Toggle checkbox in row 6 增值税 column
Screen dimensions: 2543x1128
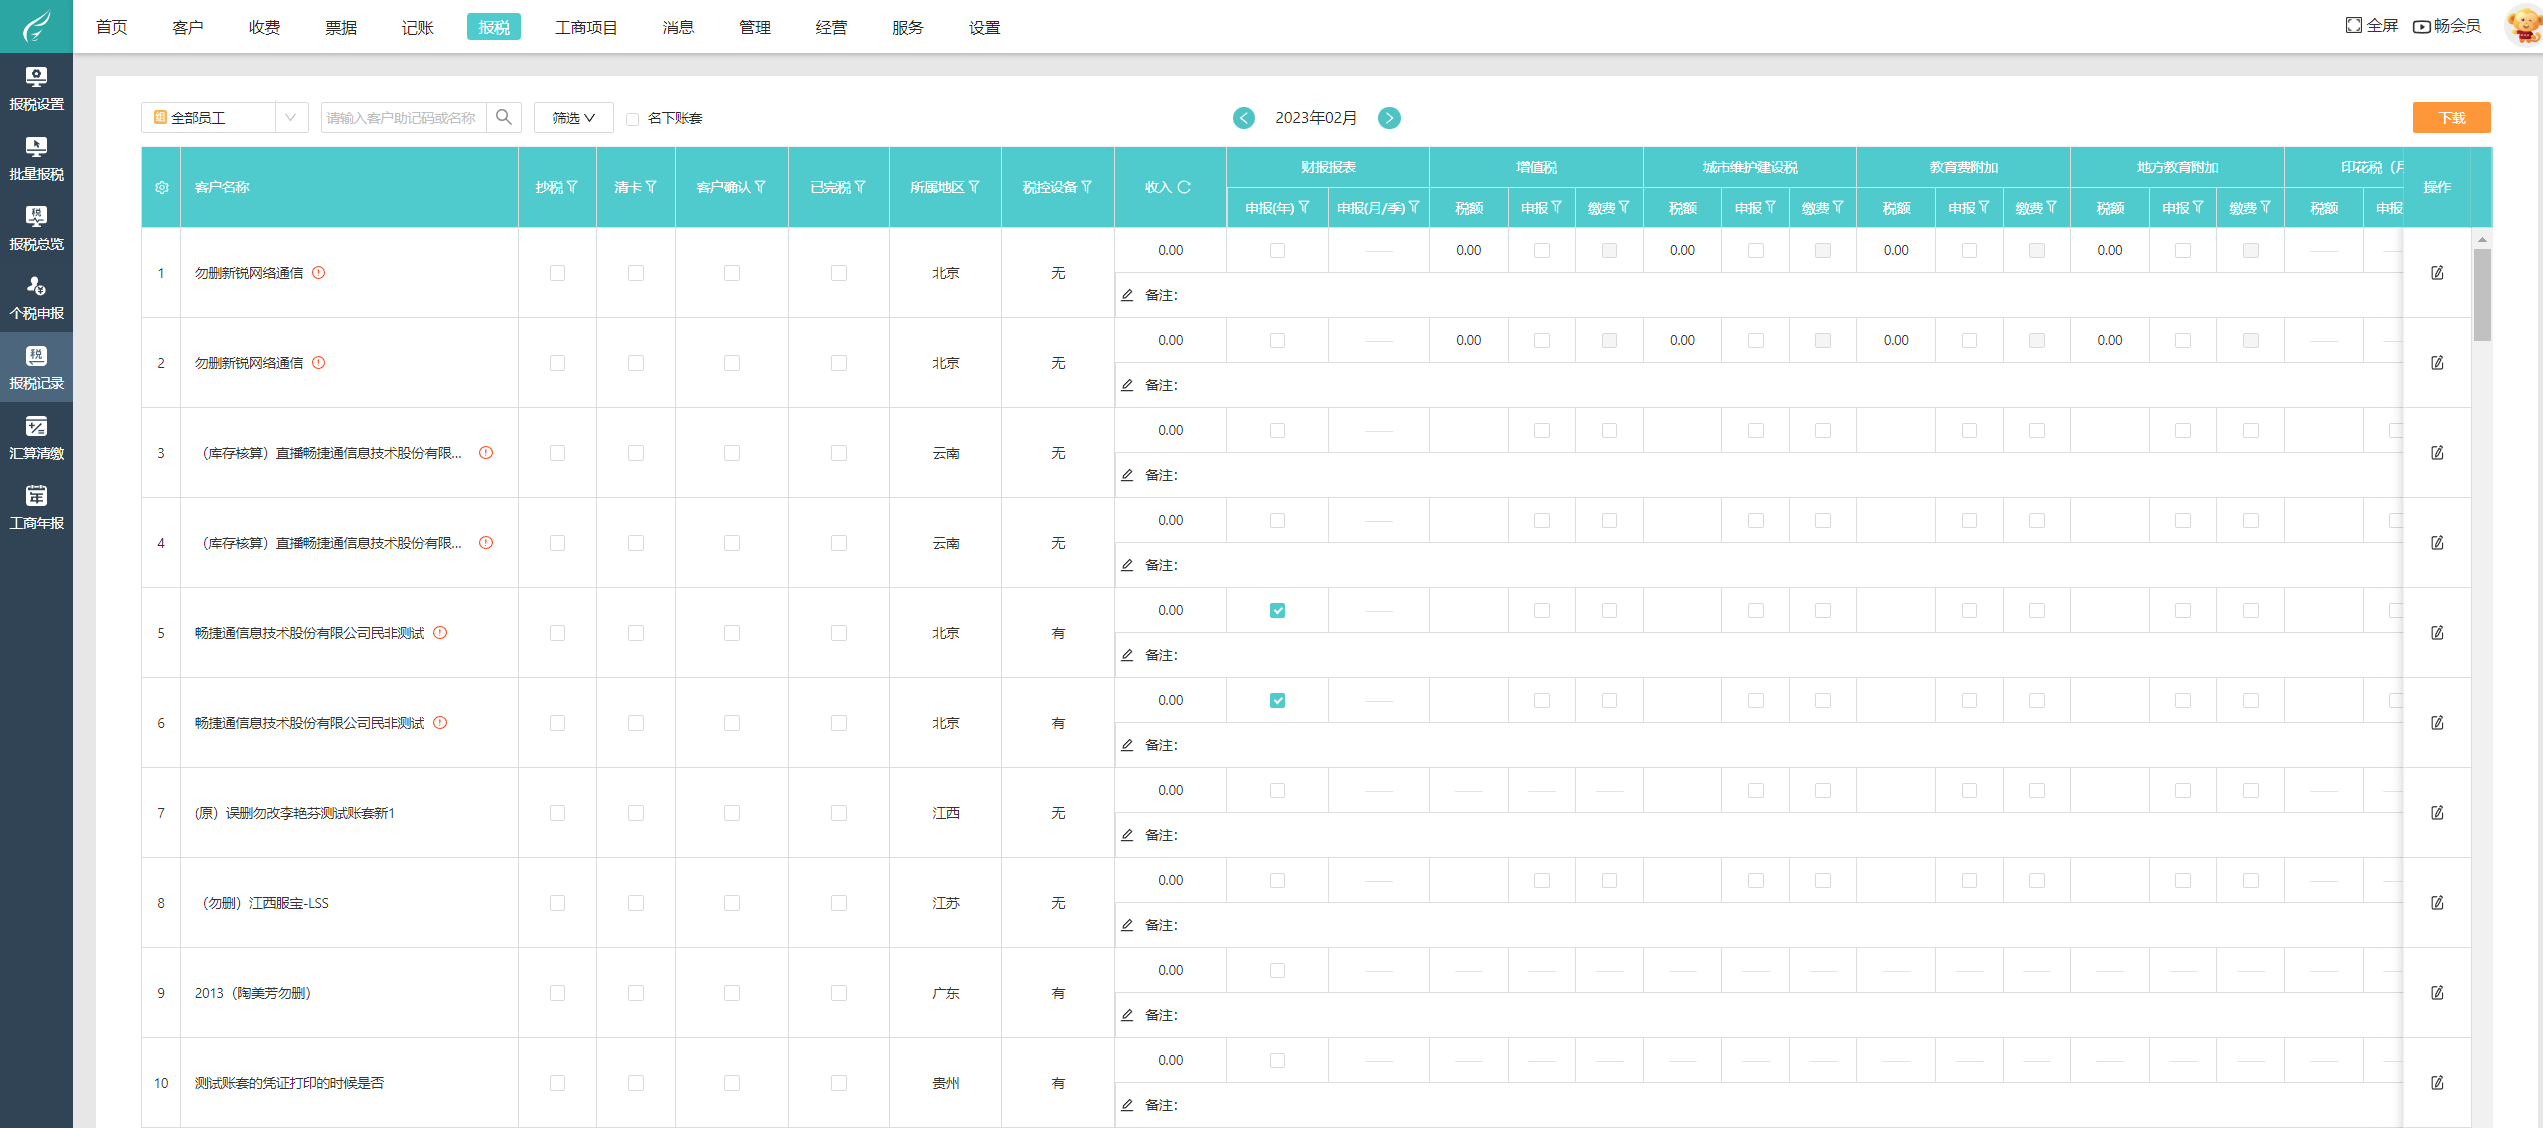1542,700
